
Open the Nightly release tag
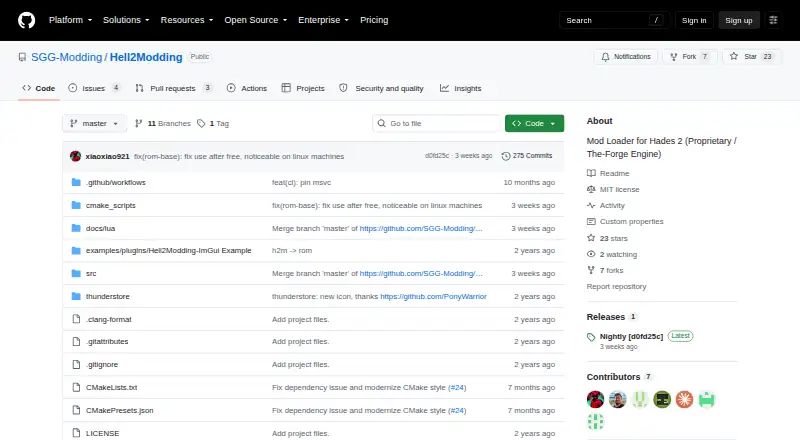[x=631, y=336]
